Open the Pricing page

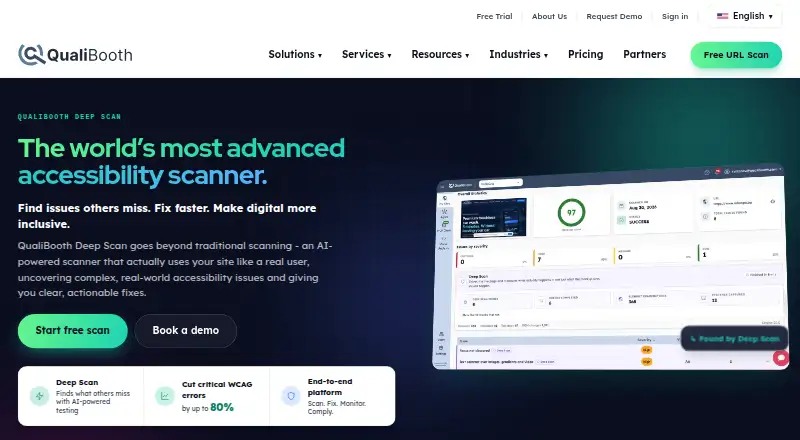point(585,54)
